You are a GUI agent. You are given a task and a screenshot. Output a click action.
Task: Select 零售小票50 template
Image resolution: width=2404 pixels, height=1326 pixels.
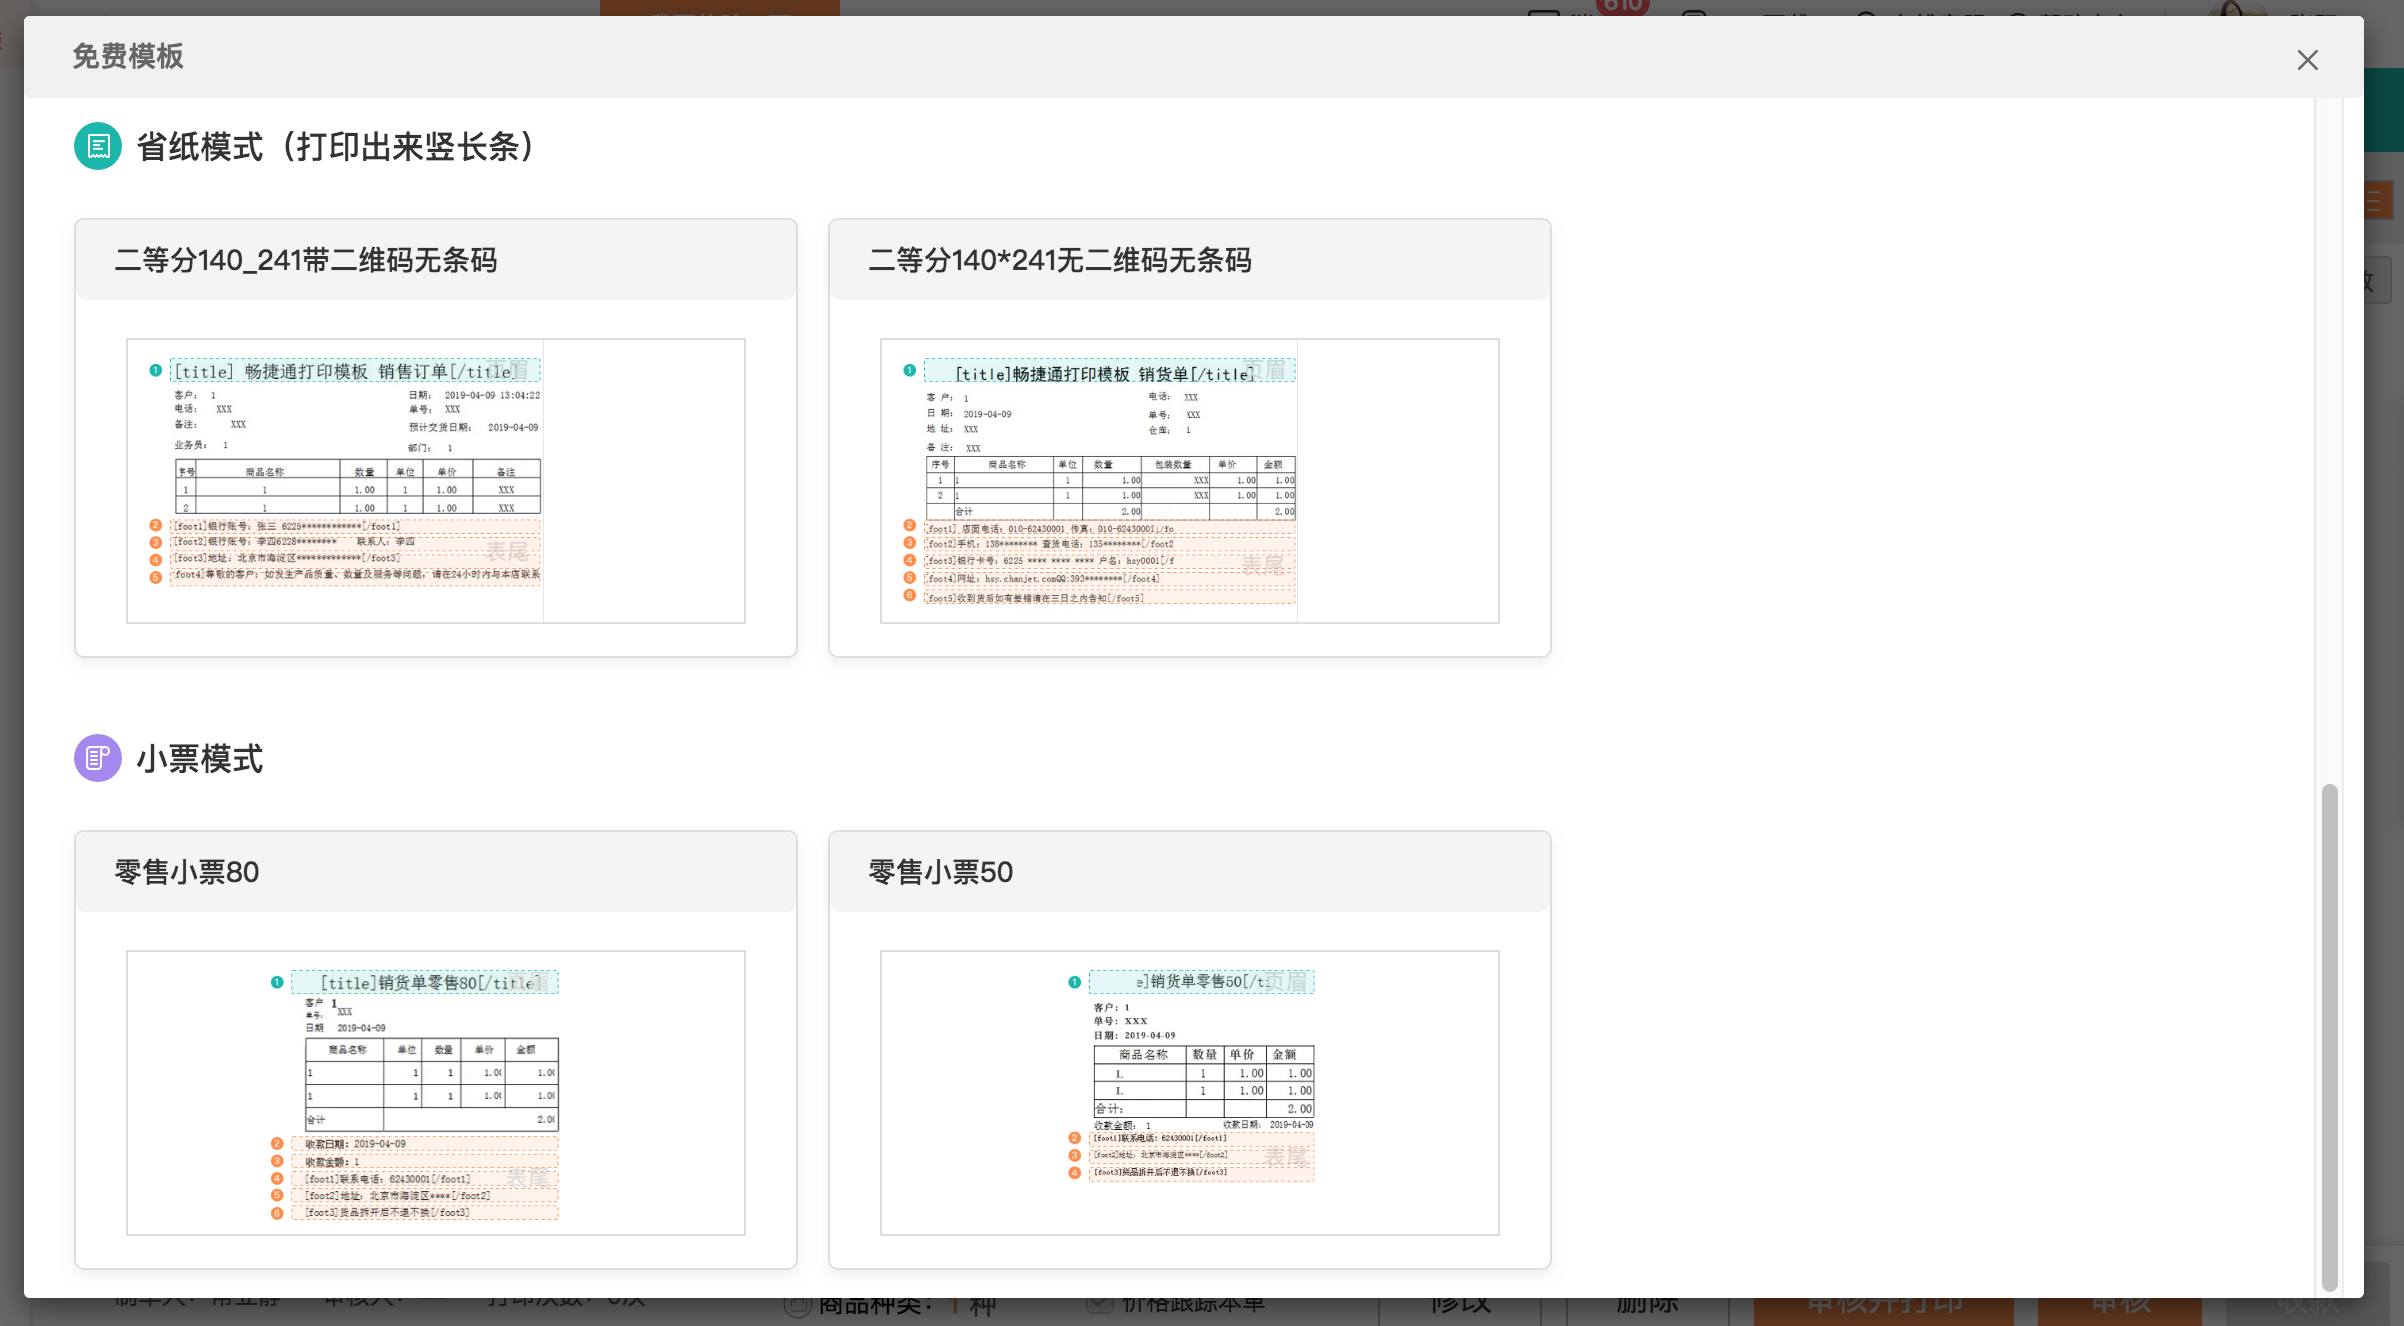point(1188,1047)
